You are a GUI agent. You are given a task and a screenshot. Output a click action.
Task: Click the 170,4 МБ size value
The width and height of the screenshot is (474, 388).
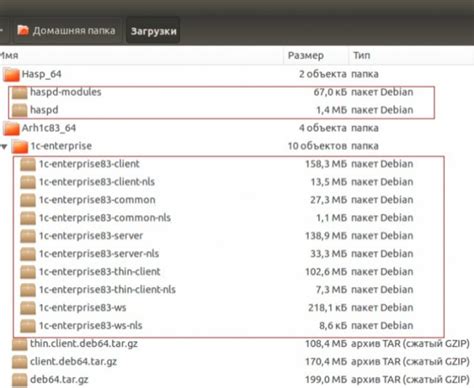326,362
